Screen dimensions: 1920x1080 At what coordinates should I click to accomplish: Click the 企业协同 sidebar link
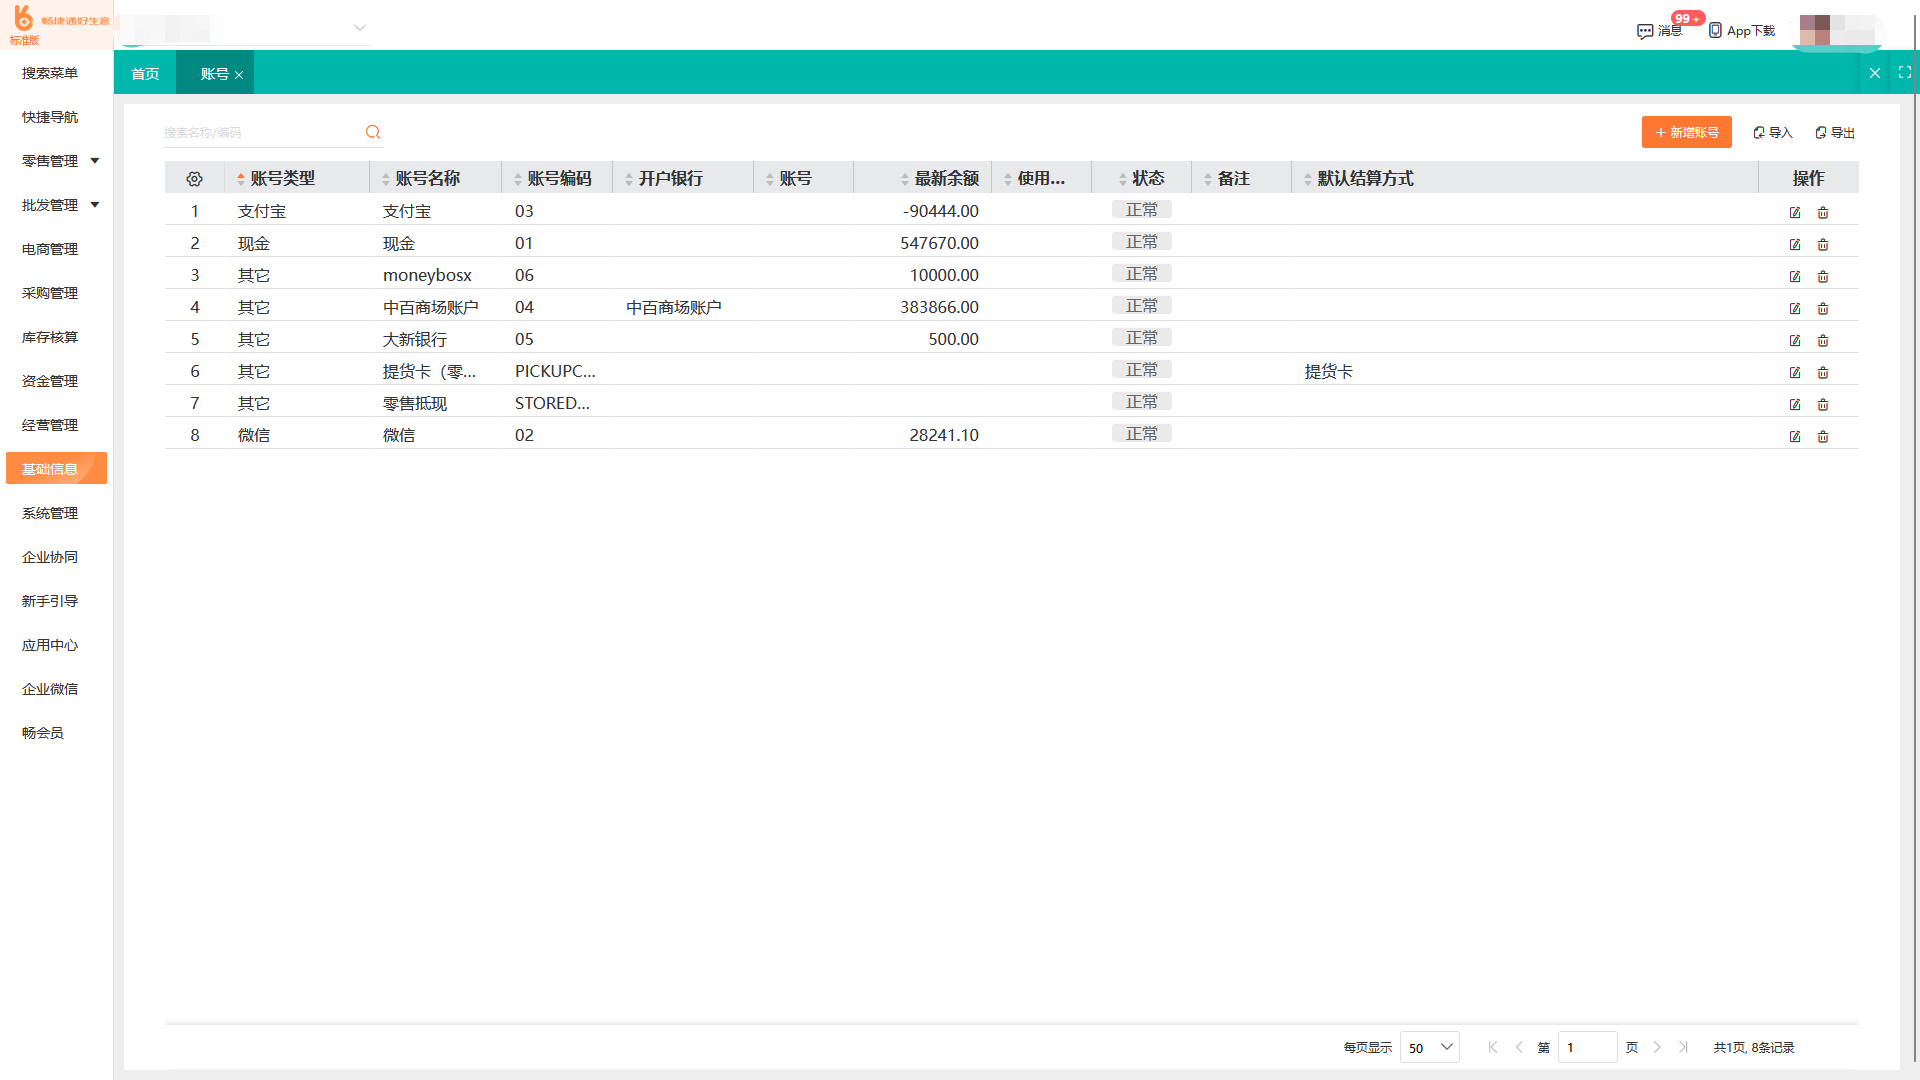click(x=51, y=556)
